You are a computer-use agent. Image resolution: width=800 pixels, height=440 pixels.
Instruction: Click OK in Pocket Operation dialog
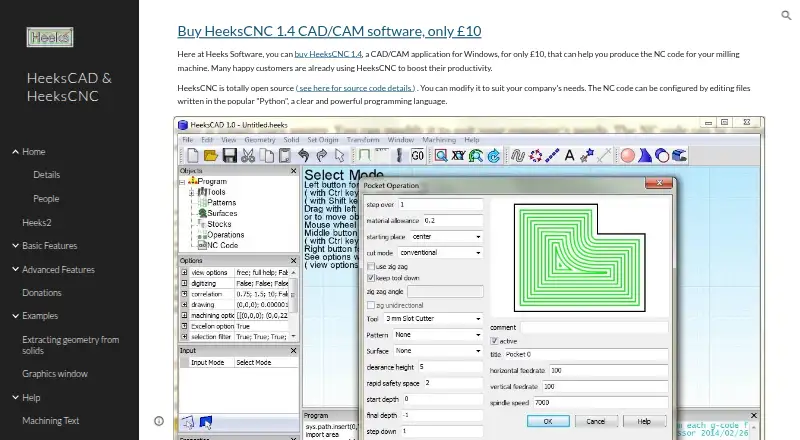(548, 421)
